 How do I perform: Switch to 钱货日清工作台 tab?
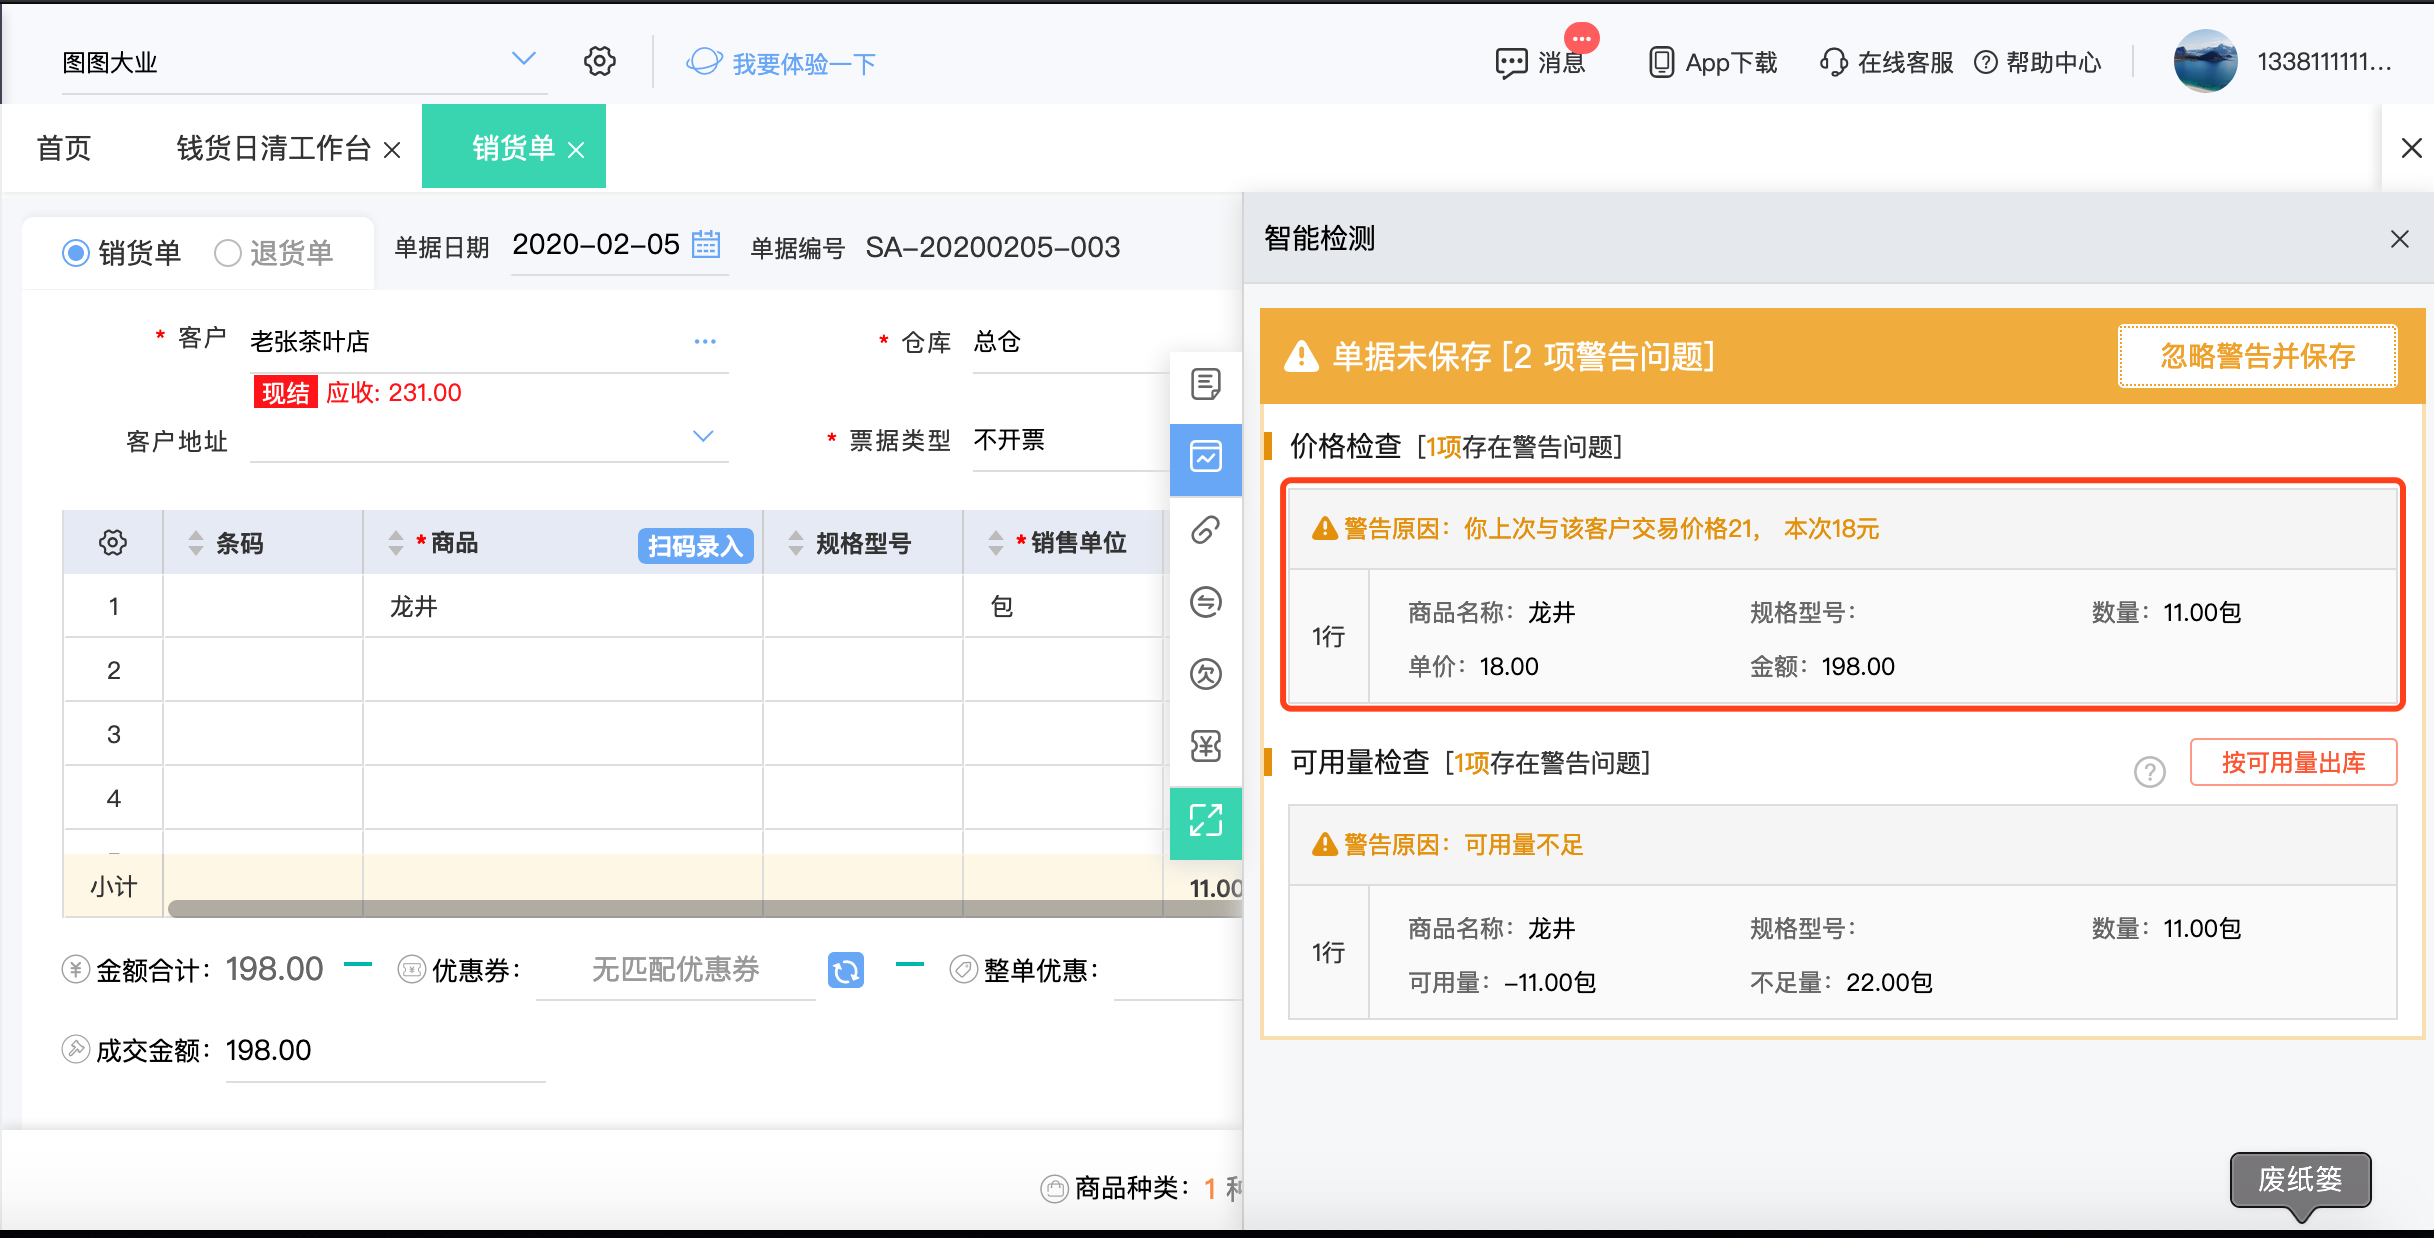coord(276,148)
